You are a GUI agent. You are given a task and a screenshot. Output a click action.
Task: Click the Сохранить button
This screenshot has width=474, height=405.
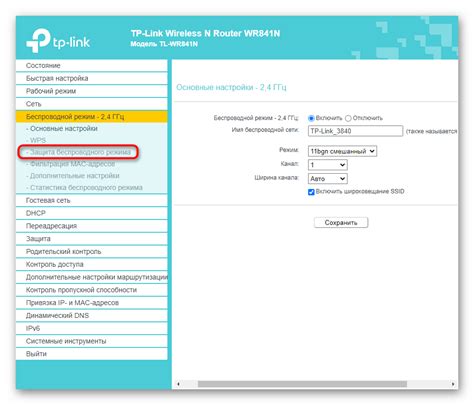(341, 223)
